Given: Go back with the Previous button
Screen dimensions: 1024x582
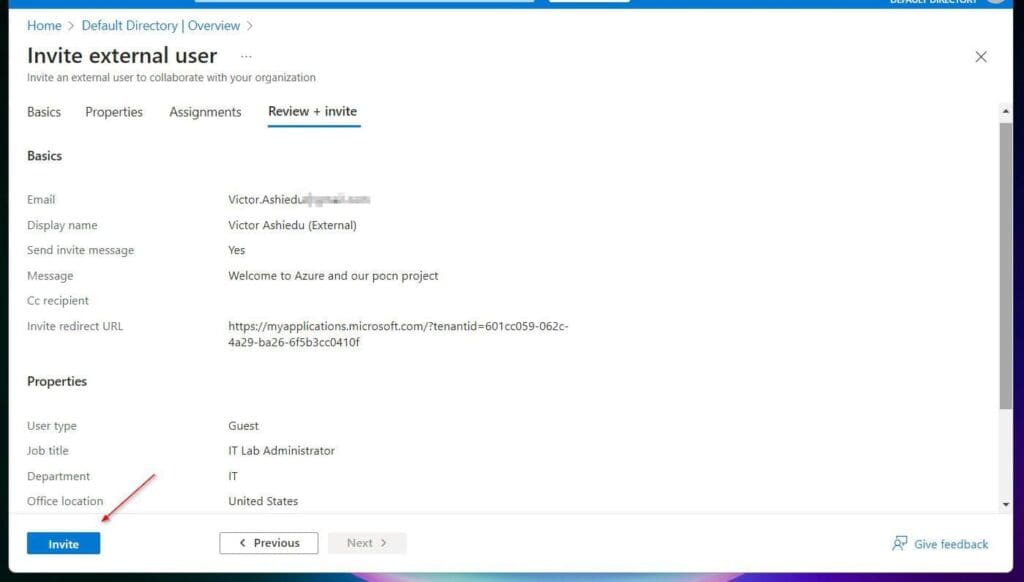Looking at the screenshot, I should [268, 543].
